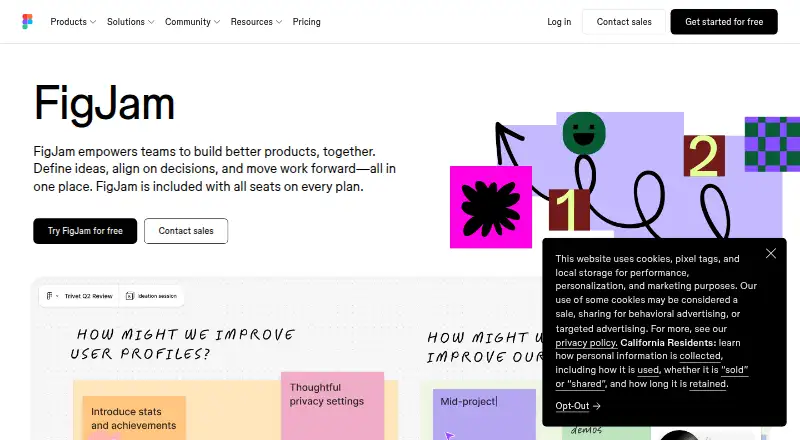Click the How might we improve user profiles heading
Image resolution: width=800 pixels, height=440 pixels.
tap(182, 344)
